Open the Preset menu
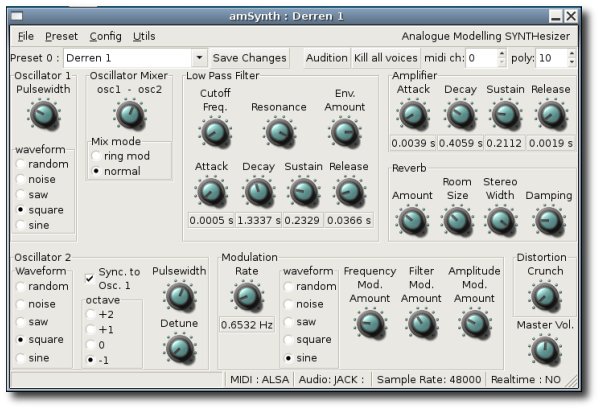Viewport: 600px width, 410px height. click(x=61, y=36)
